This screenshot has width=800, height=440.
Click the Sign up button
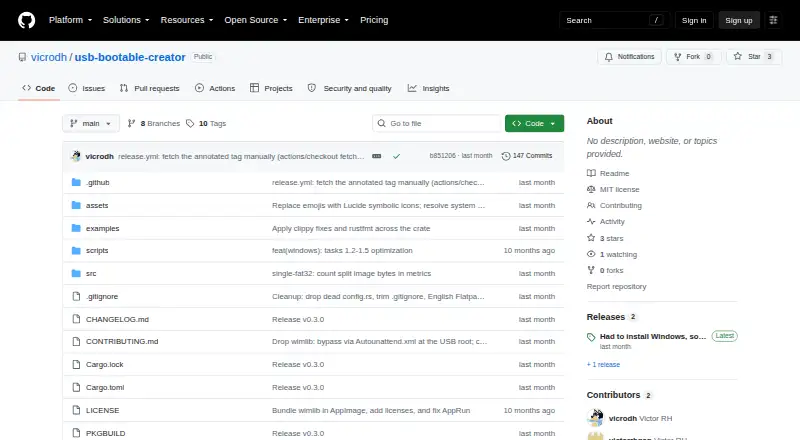pos(739,20)
